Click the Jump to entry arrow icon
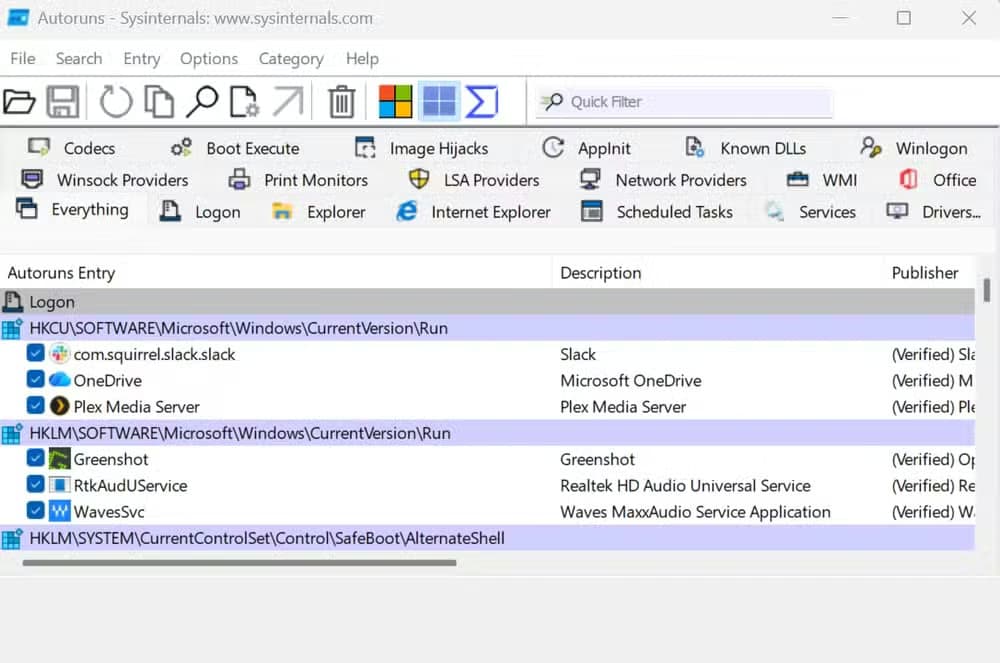The width and height of the screenshot is (1000, 663). [288, 102]
